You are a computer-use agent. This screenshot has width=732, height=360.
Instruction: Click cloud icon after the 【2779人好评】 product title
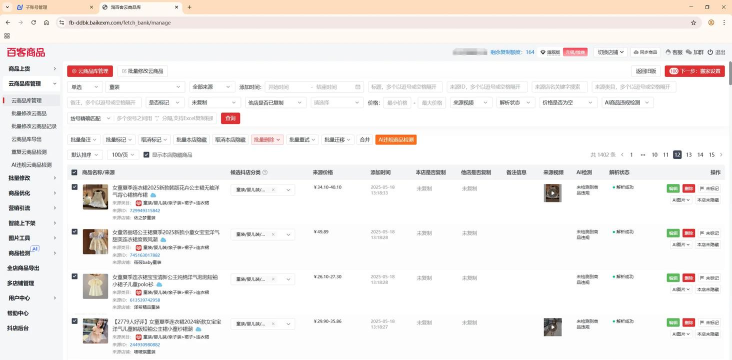pos(199,329)
